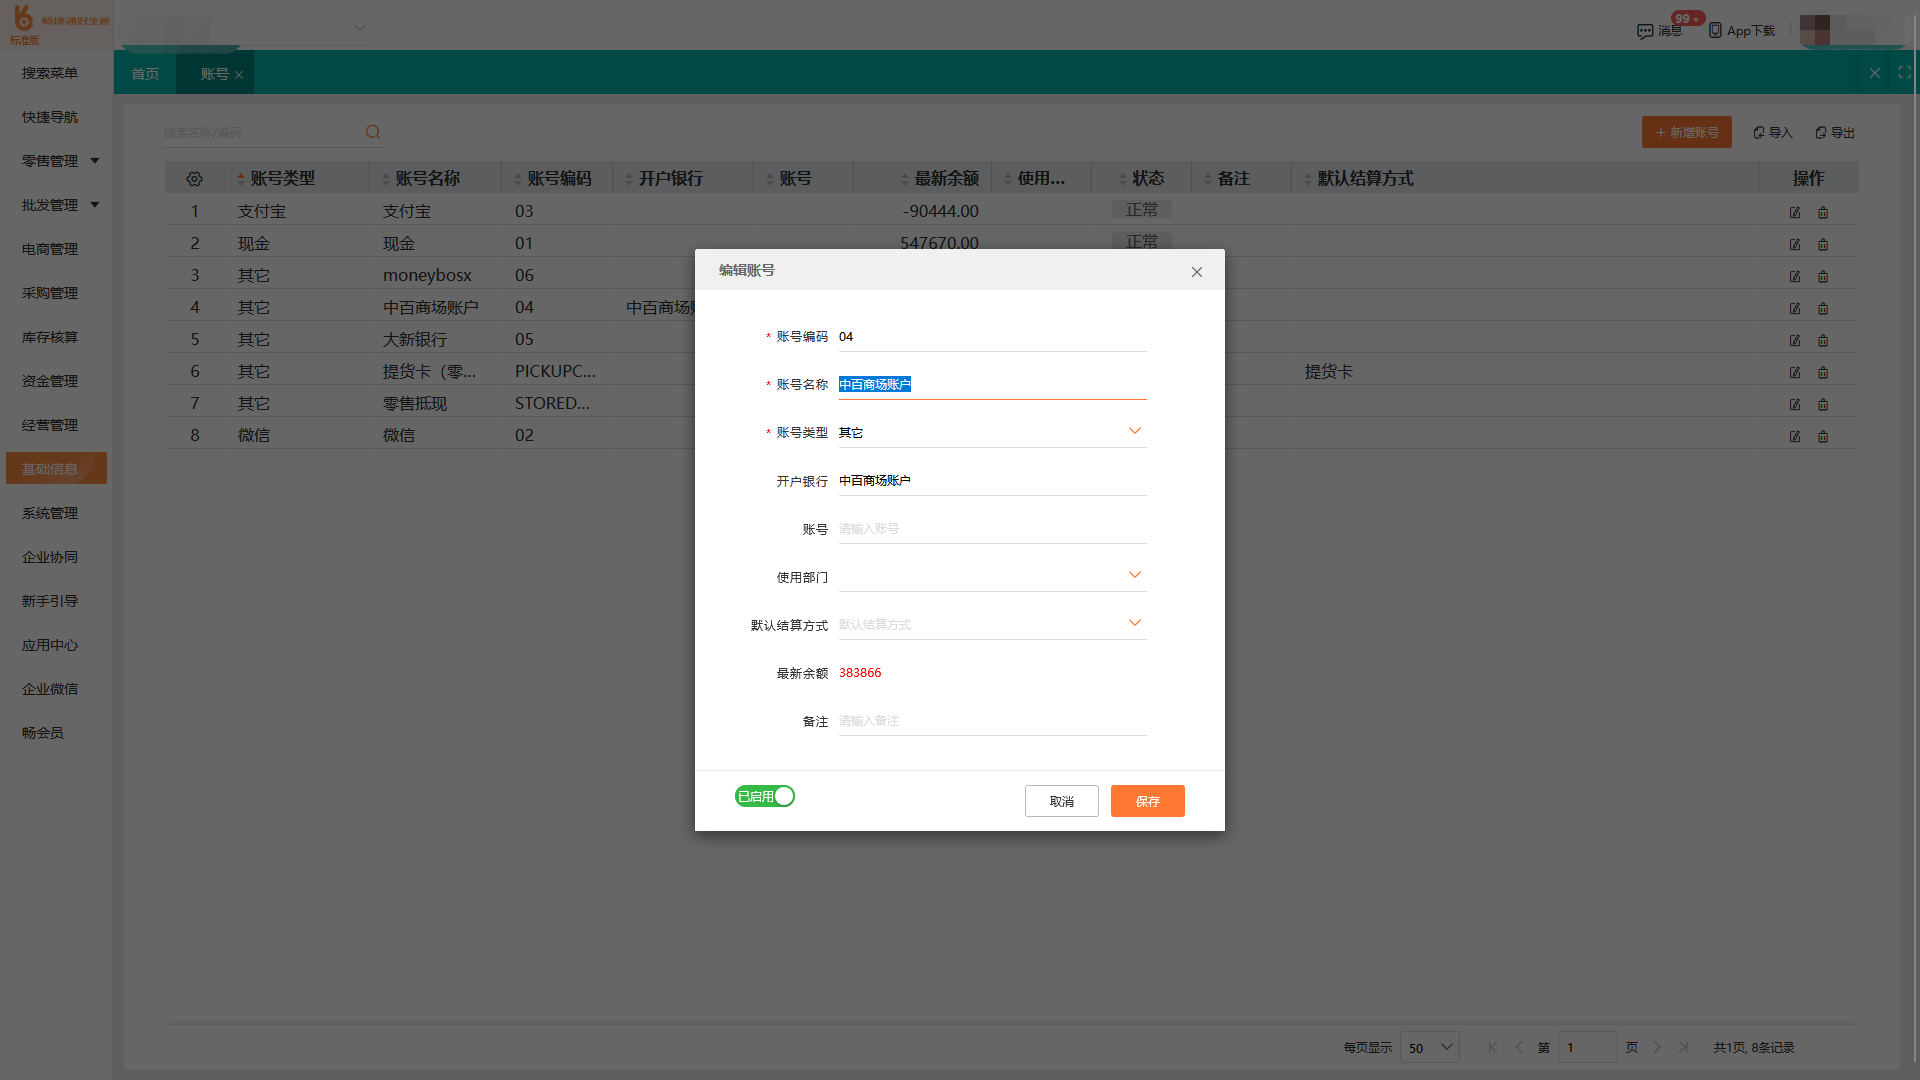Image resolution: width=1920 pixels, height=1080 pixels.
Task: Click the delete icon for 微信 account
Action: point(1824,435)
